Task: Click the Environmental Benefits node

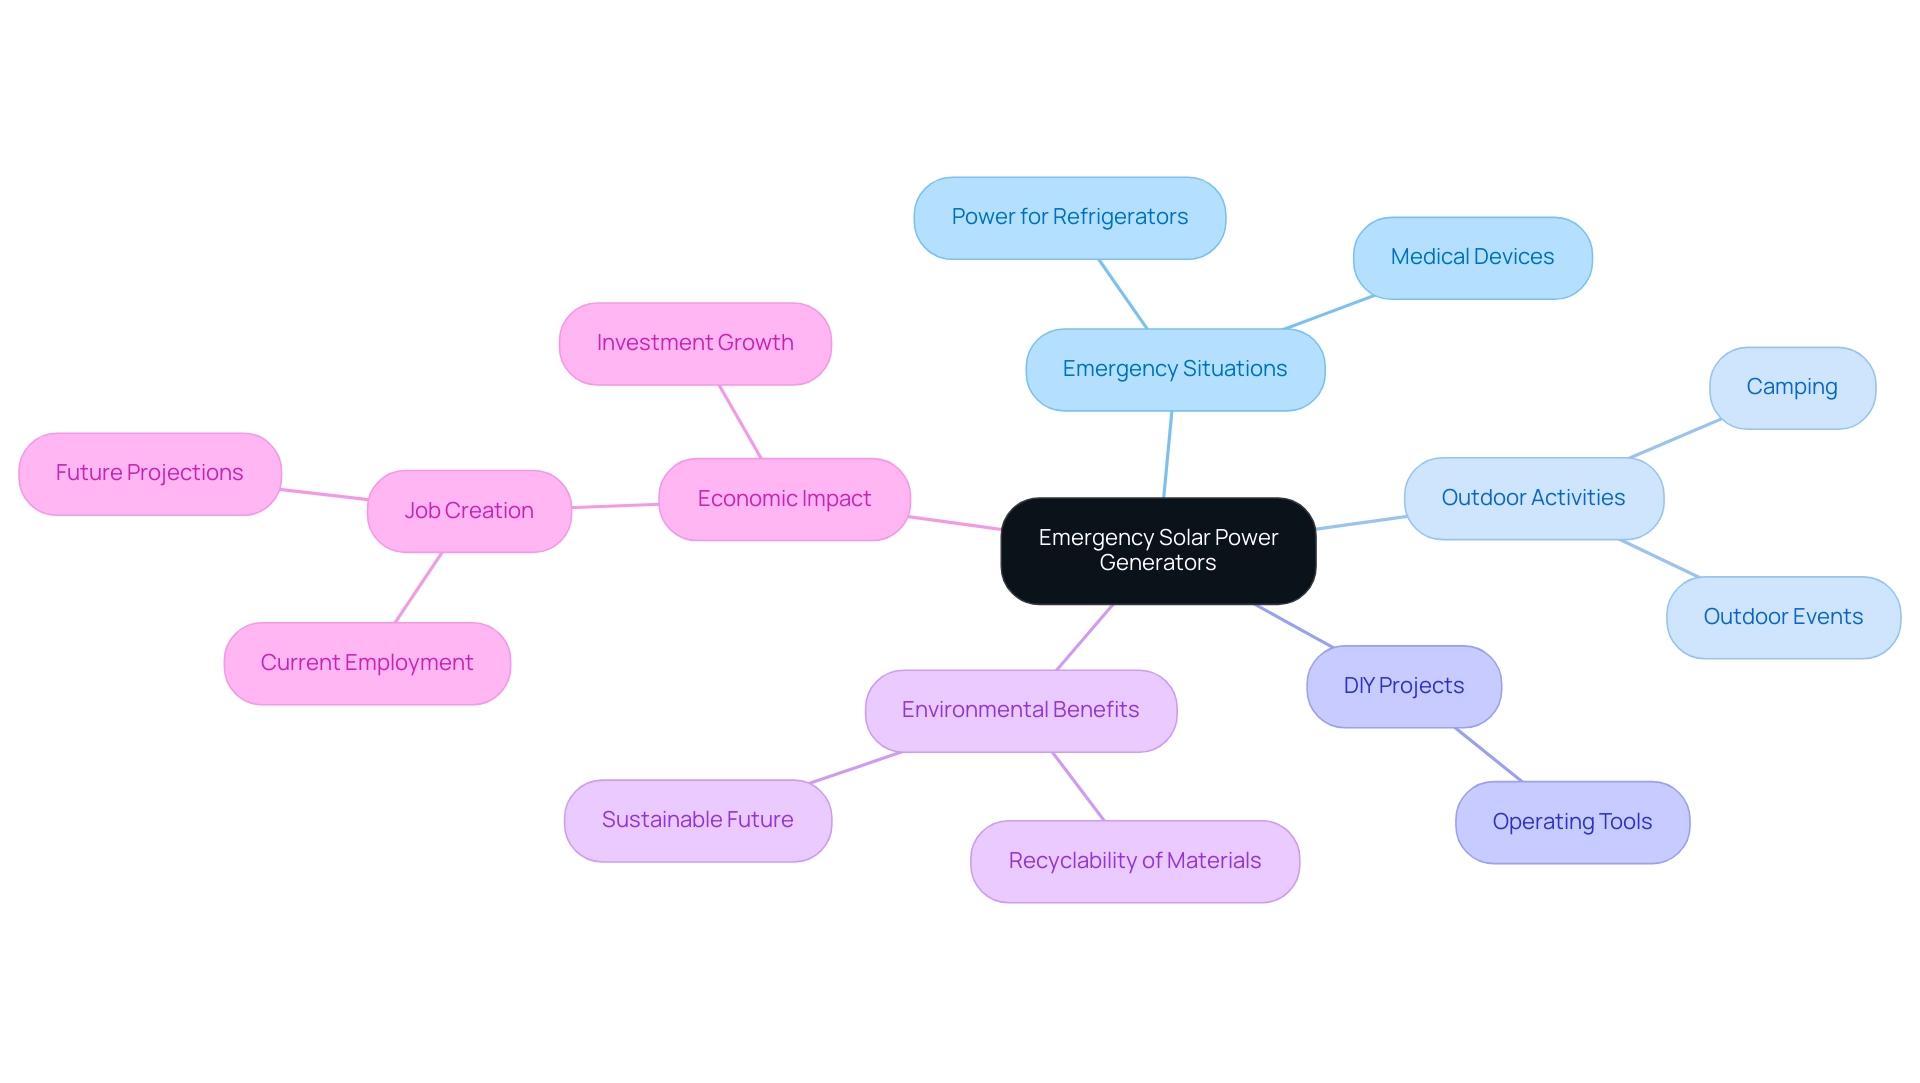Action: [1018, 707]
